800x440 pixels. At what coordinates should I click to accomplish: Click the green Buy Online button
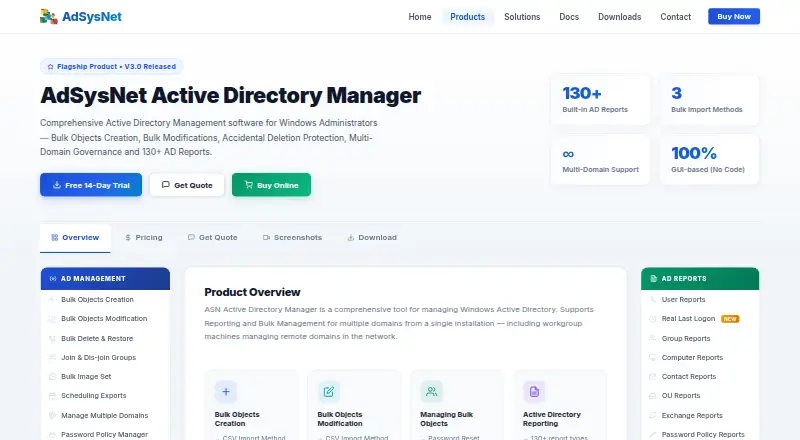[x=271, y=185]
